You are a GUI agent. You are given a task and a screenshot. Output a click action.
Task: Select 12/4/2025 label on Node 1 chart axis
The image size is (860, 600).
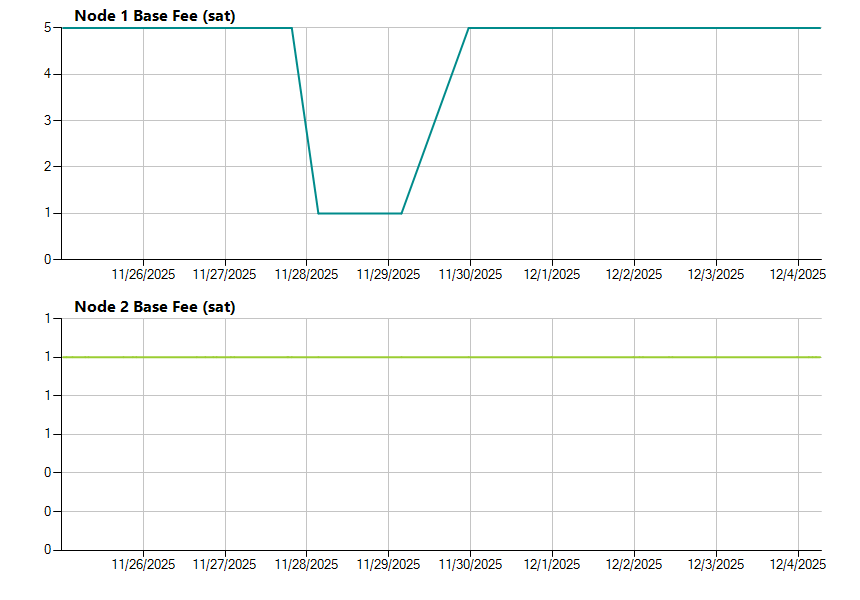(x=797, y=273)
